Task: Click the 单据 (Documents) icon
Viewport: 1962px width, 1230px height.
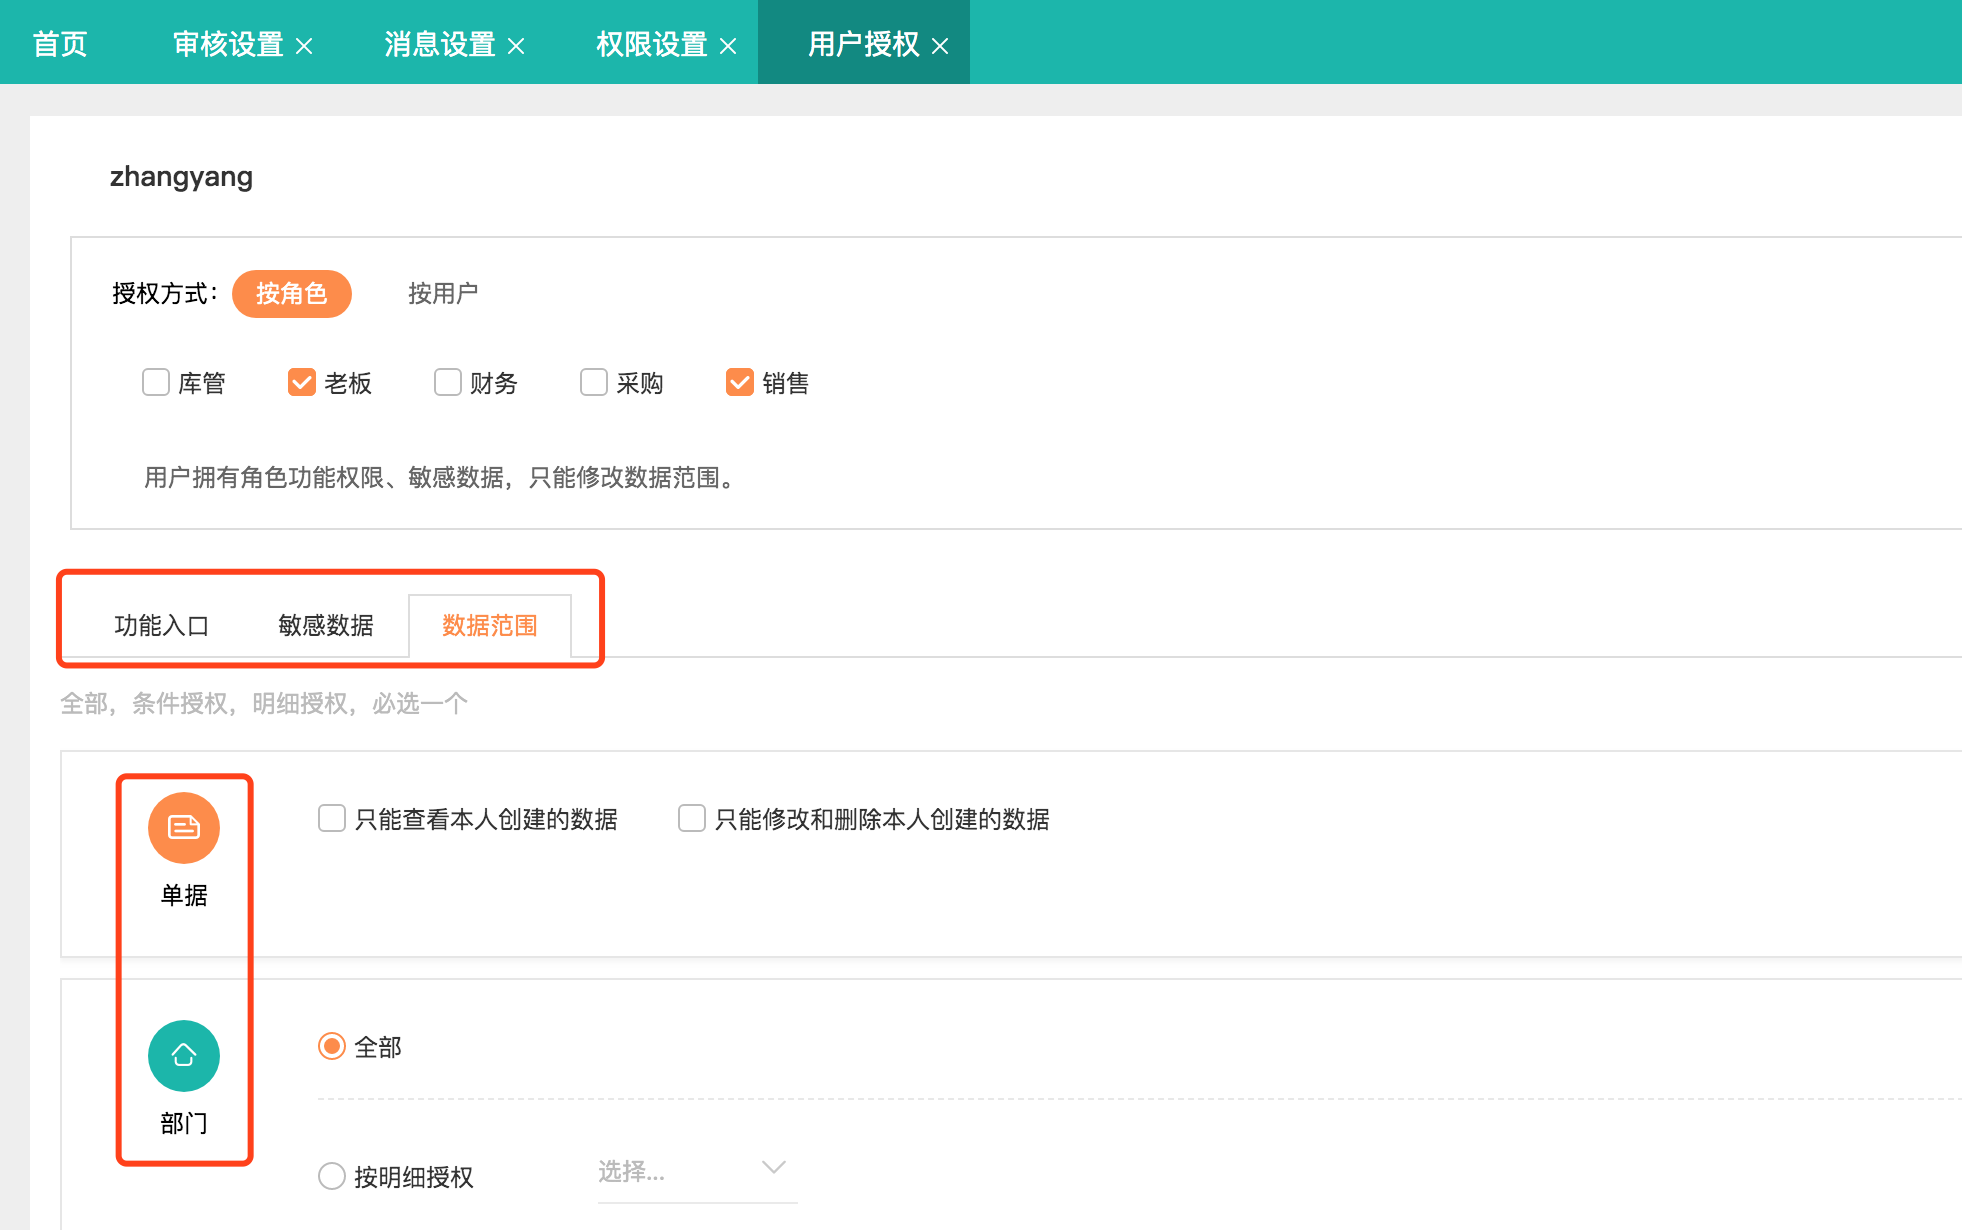Action: click(183, 825)
